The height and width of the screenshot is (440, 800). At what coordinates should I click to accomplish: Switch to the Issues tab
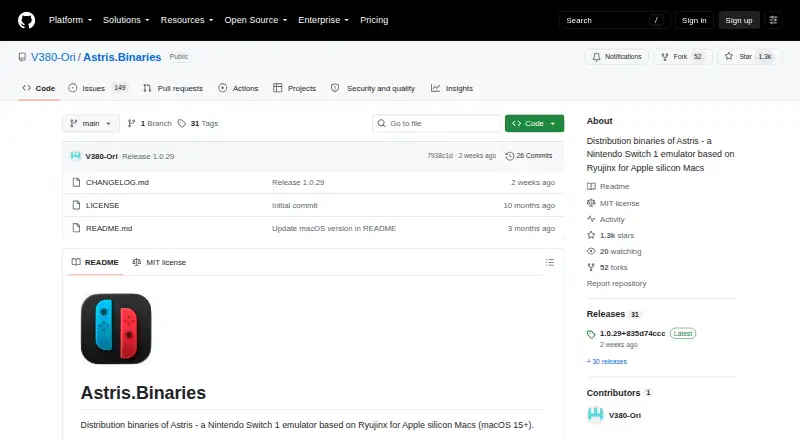tap(97, 88)
